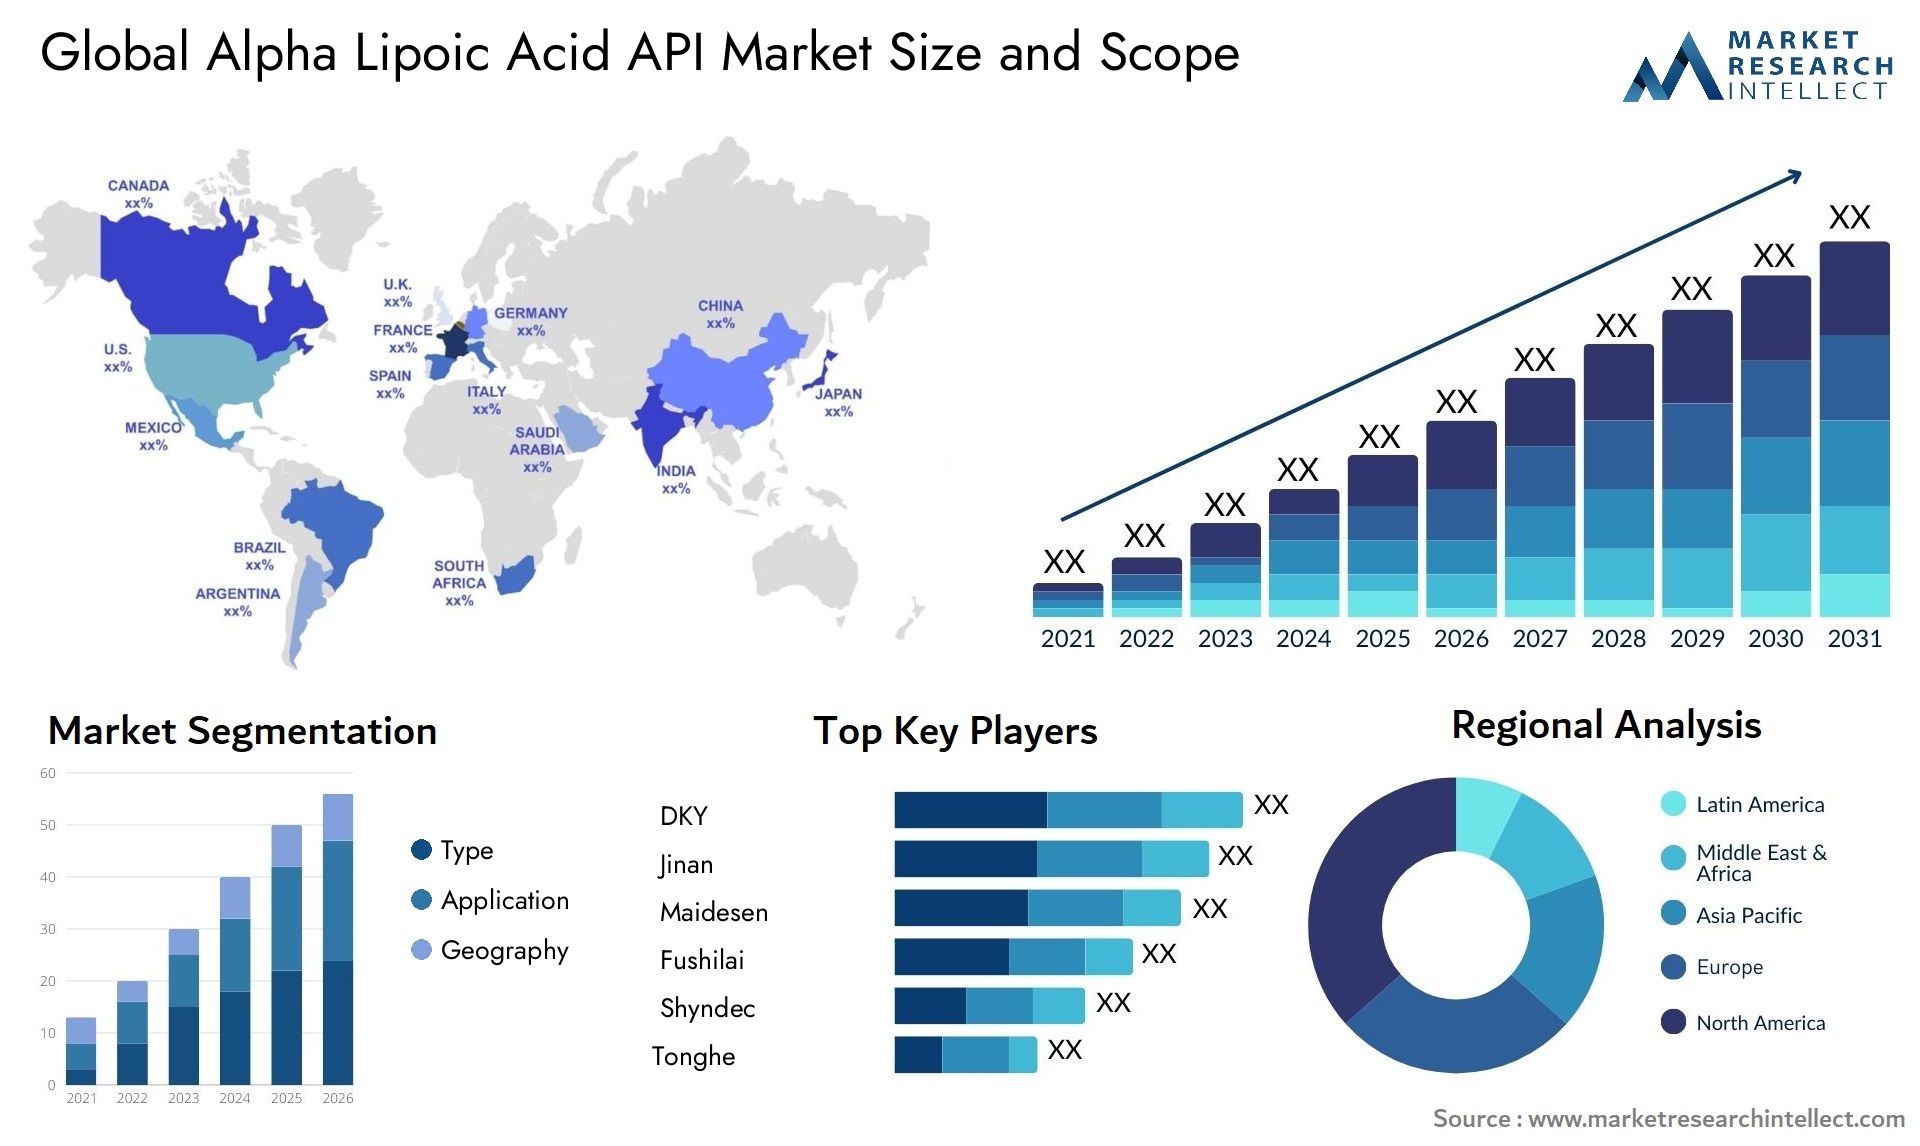Click the Latin America legend icon
The height and width of the screenshot is (1146, 1920).
tap(1662, 812)
